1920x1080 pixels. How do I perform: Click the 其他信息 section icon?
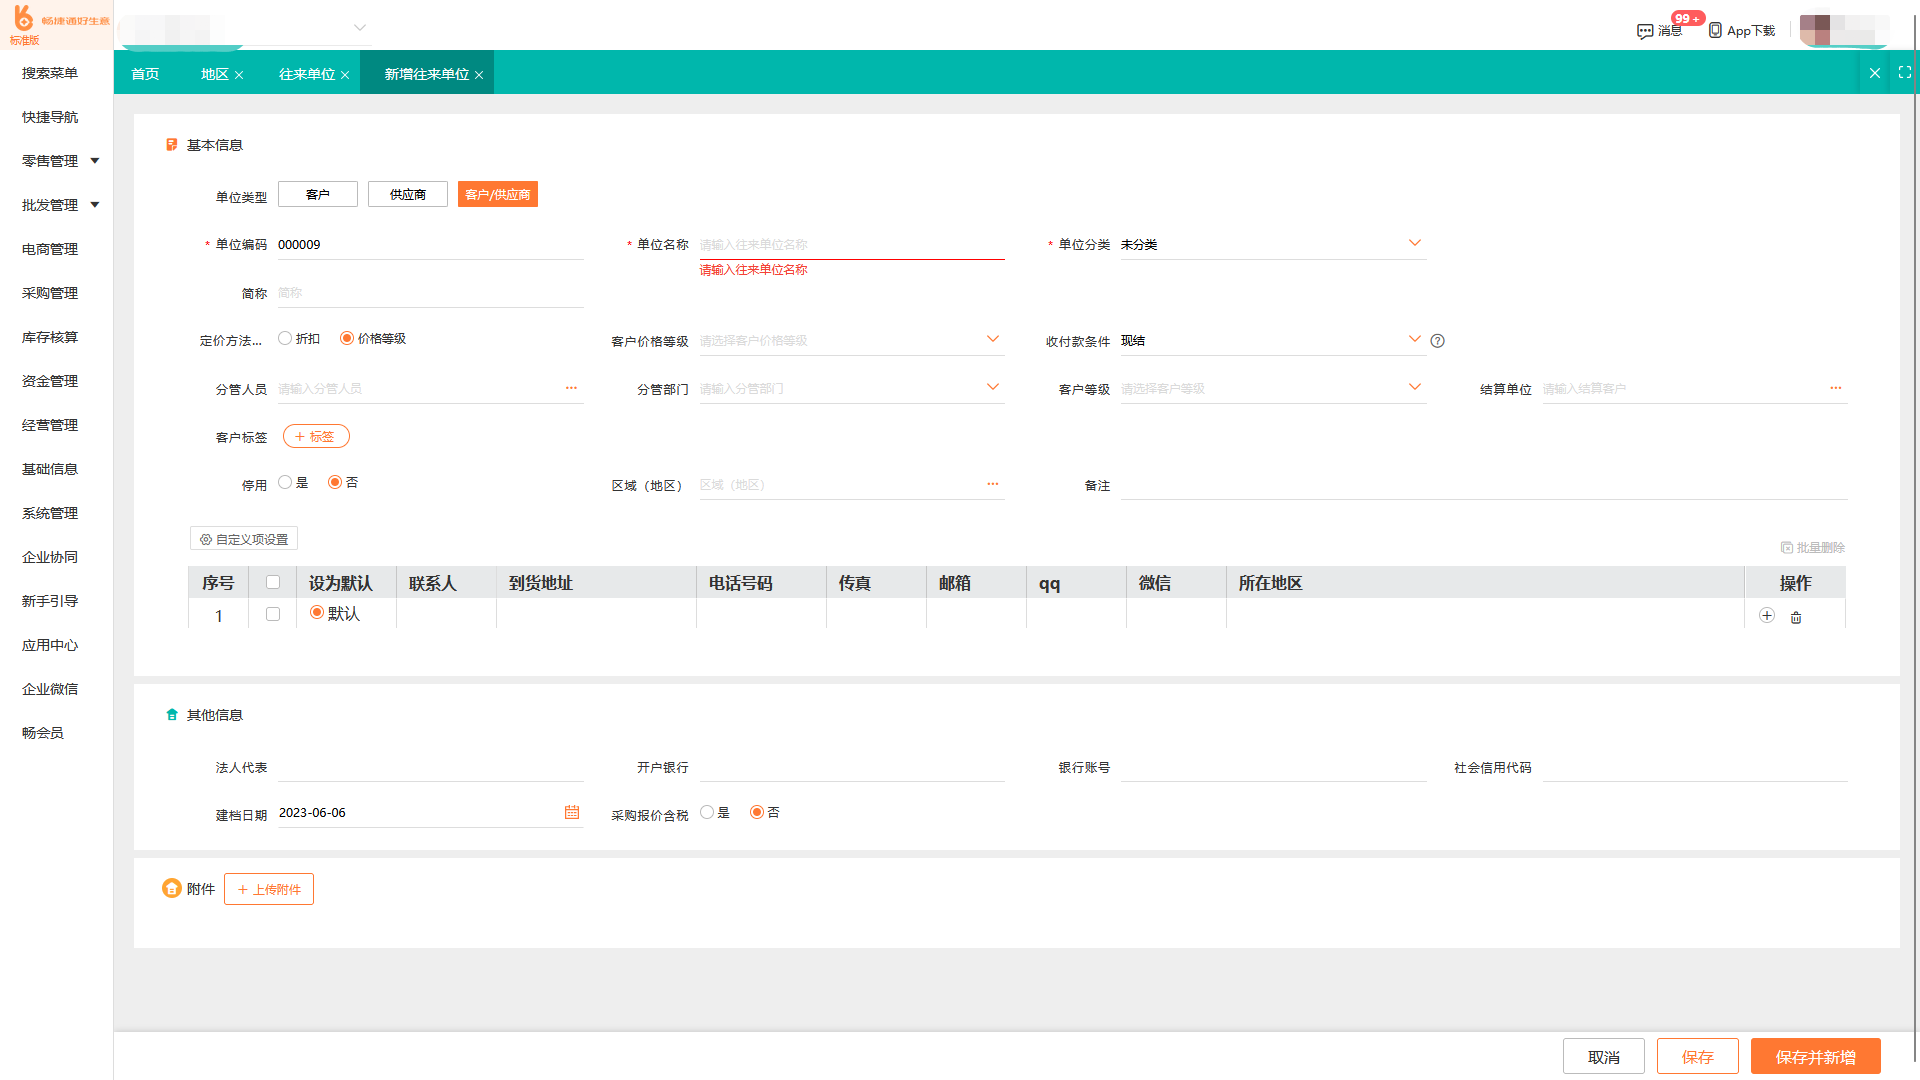tap(173, 715)
